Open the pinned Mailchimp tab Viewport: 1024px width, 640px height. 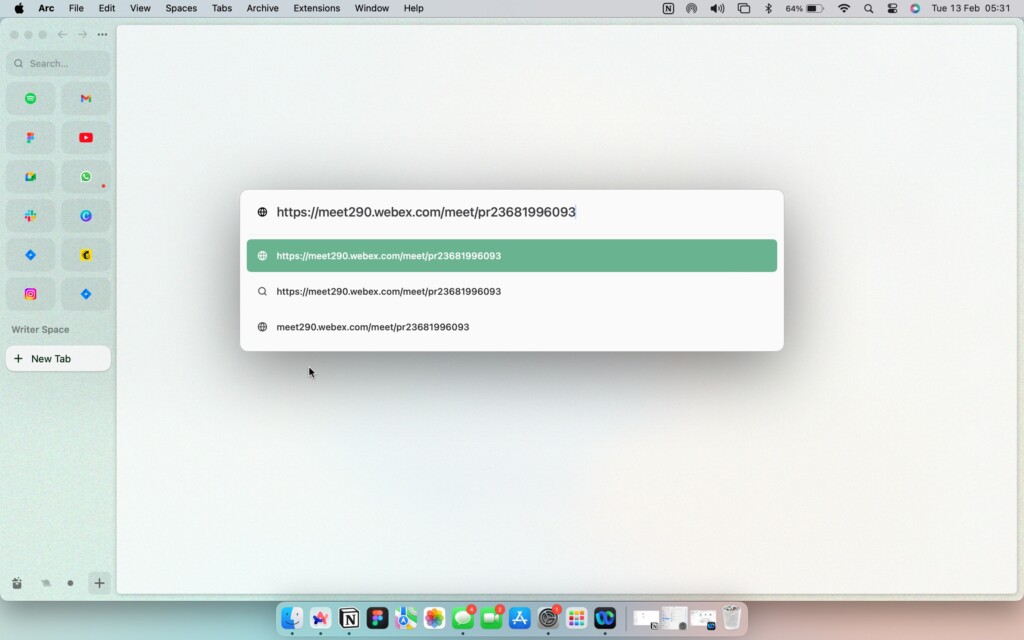click(86, 255)
